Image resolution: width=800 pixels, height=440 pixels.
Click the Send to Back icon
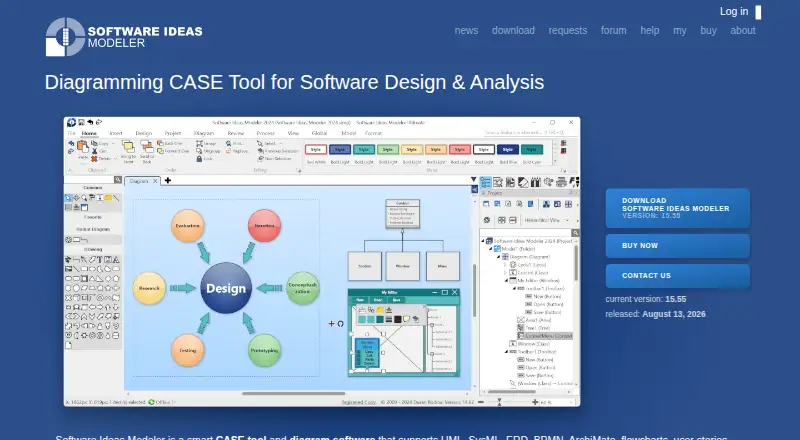tap(147, 147)
